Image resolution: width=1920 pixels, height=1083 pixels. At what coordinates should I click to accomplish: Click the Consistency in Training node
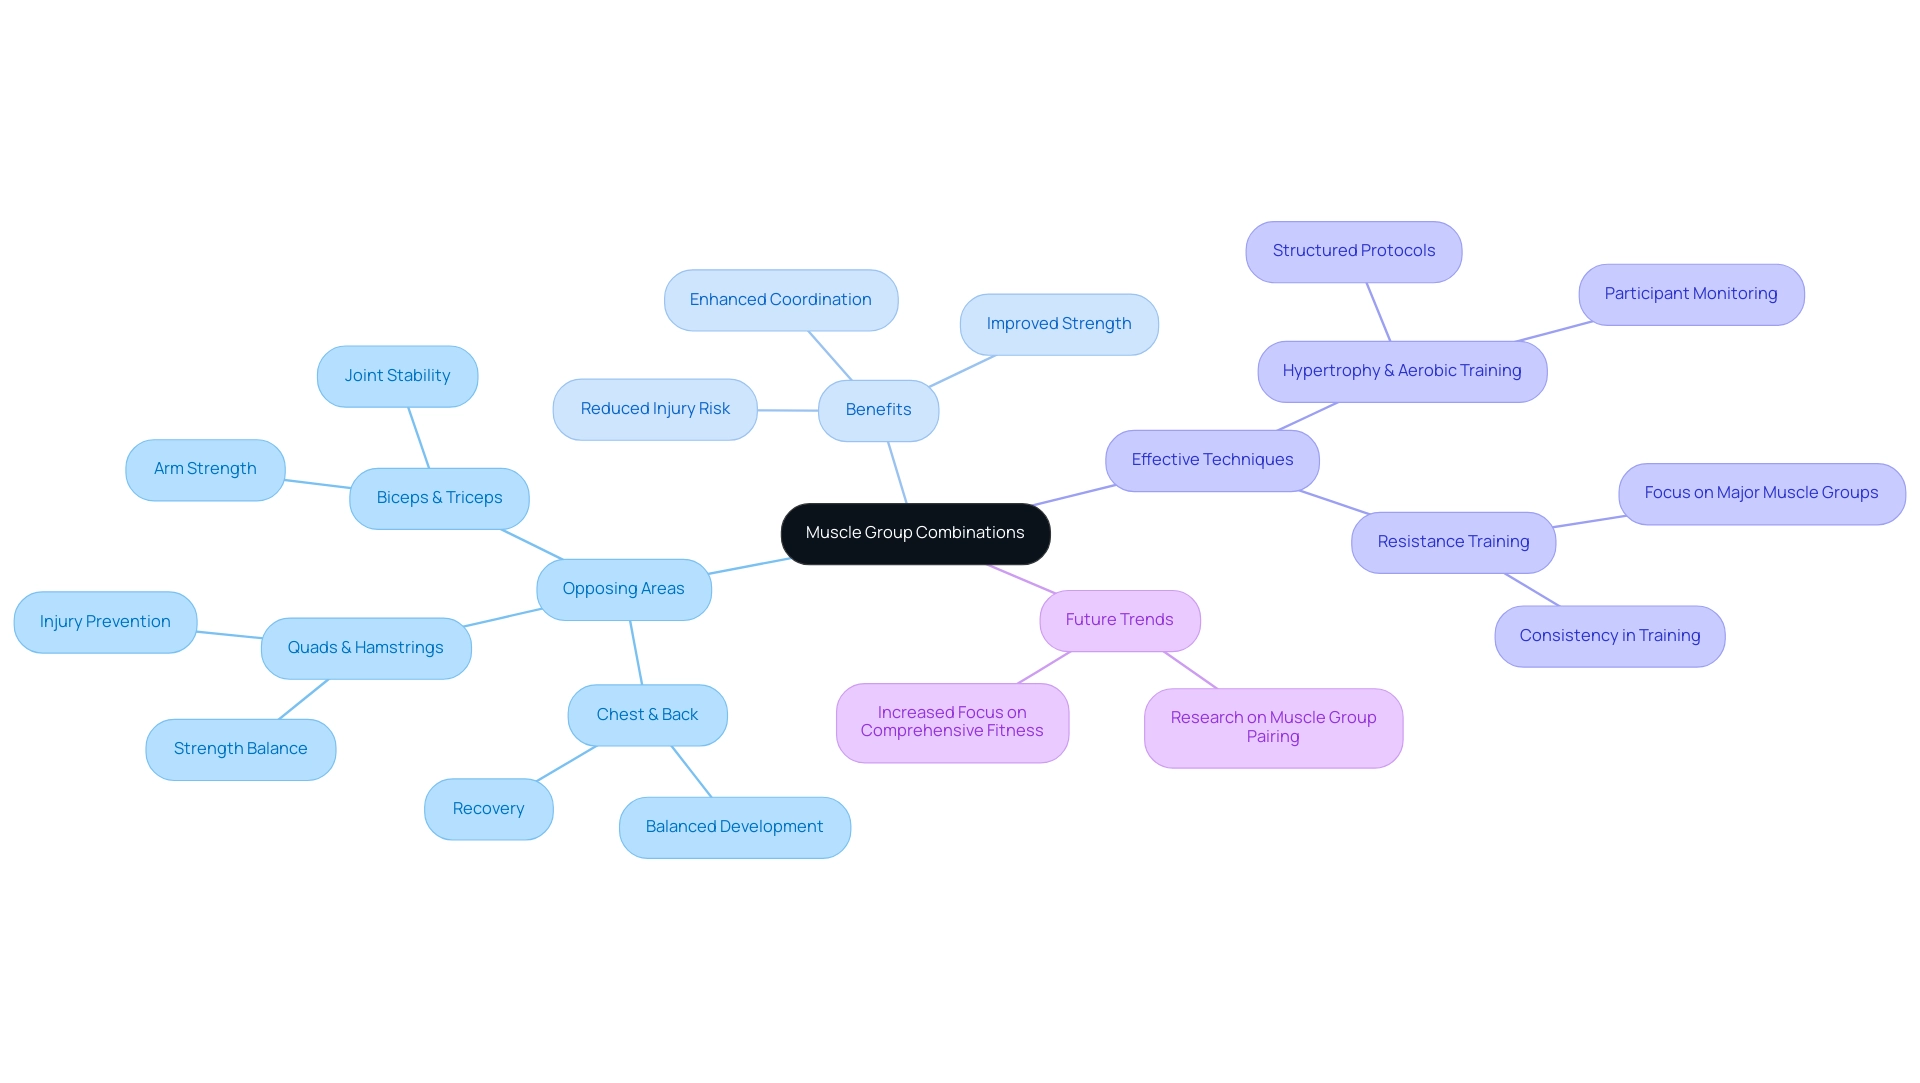click(x=1610, y=636)
